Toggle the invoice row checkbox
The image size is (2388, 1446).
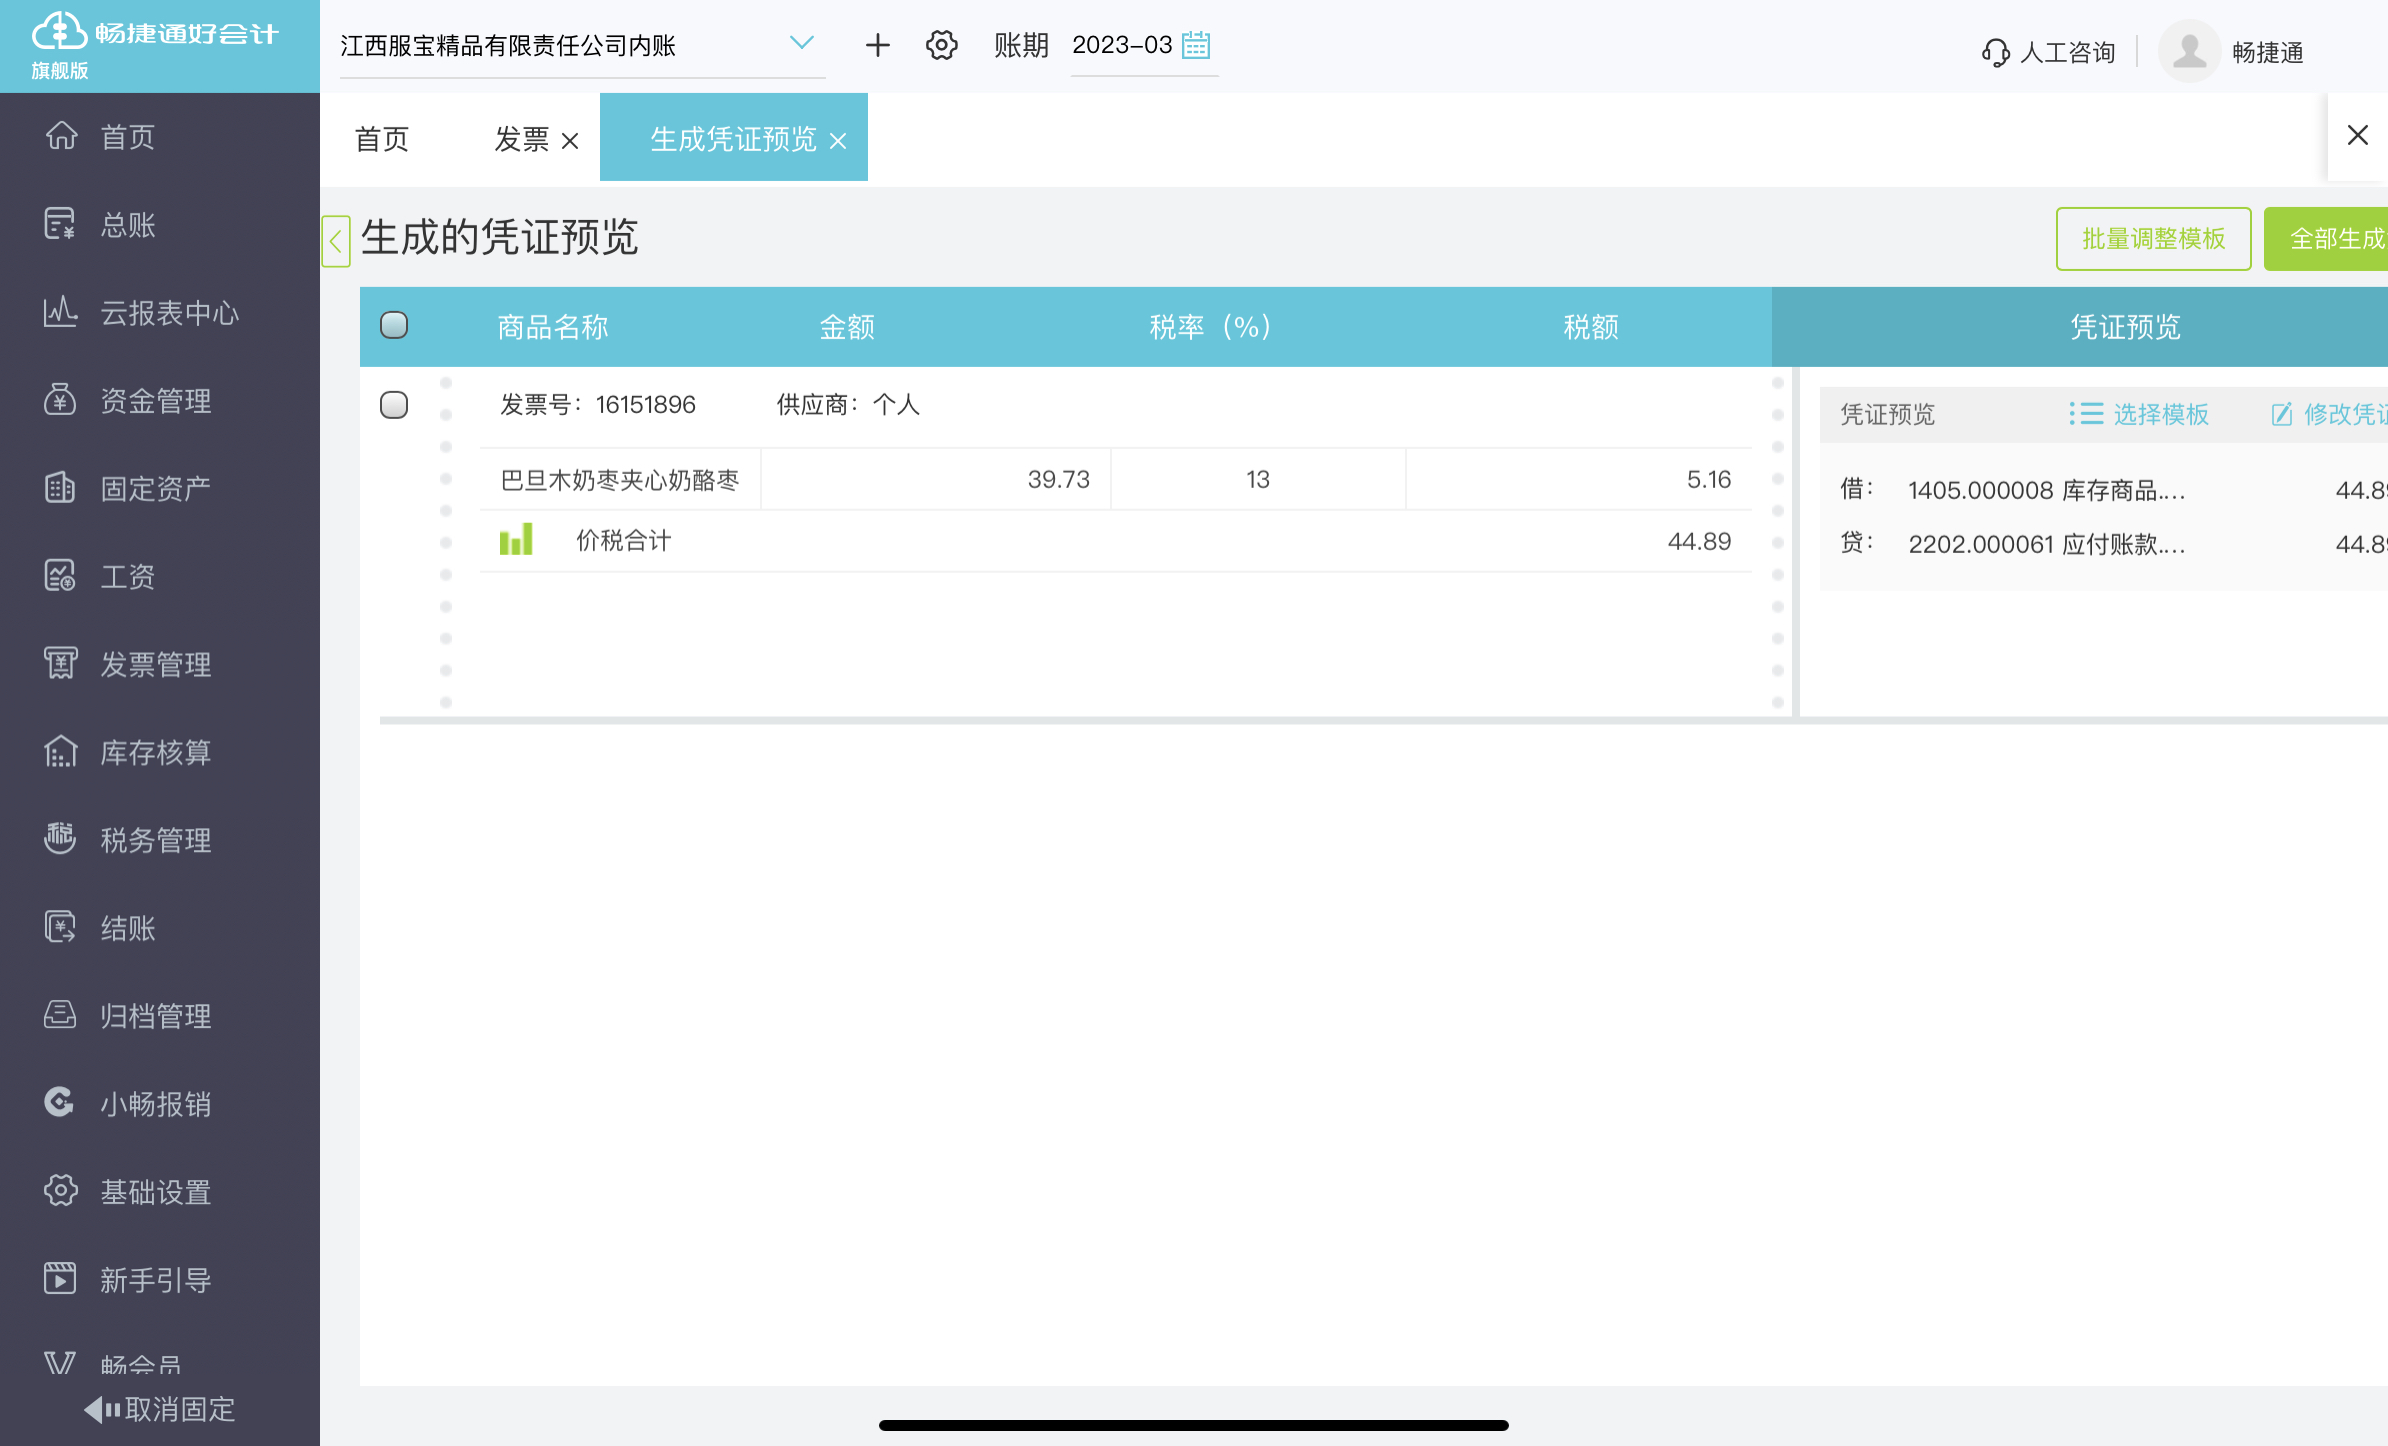392,404
